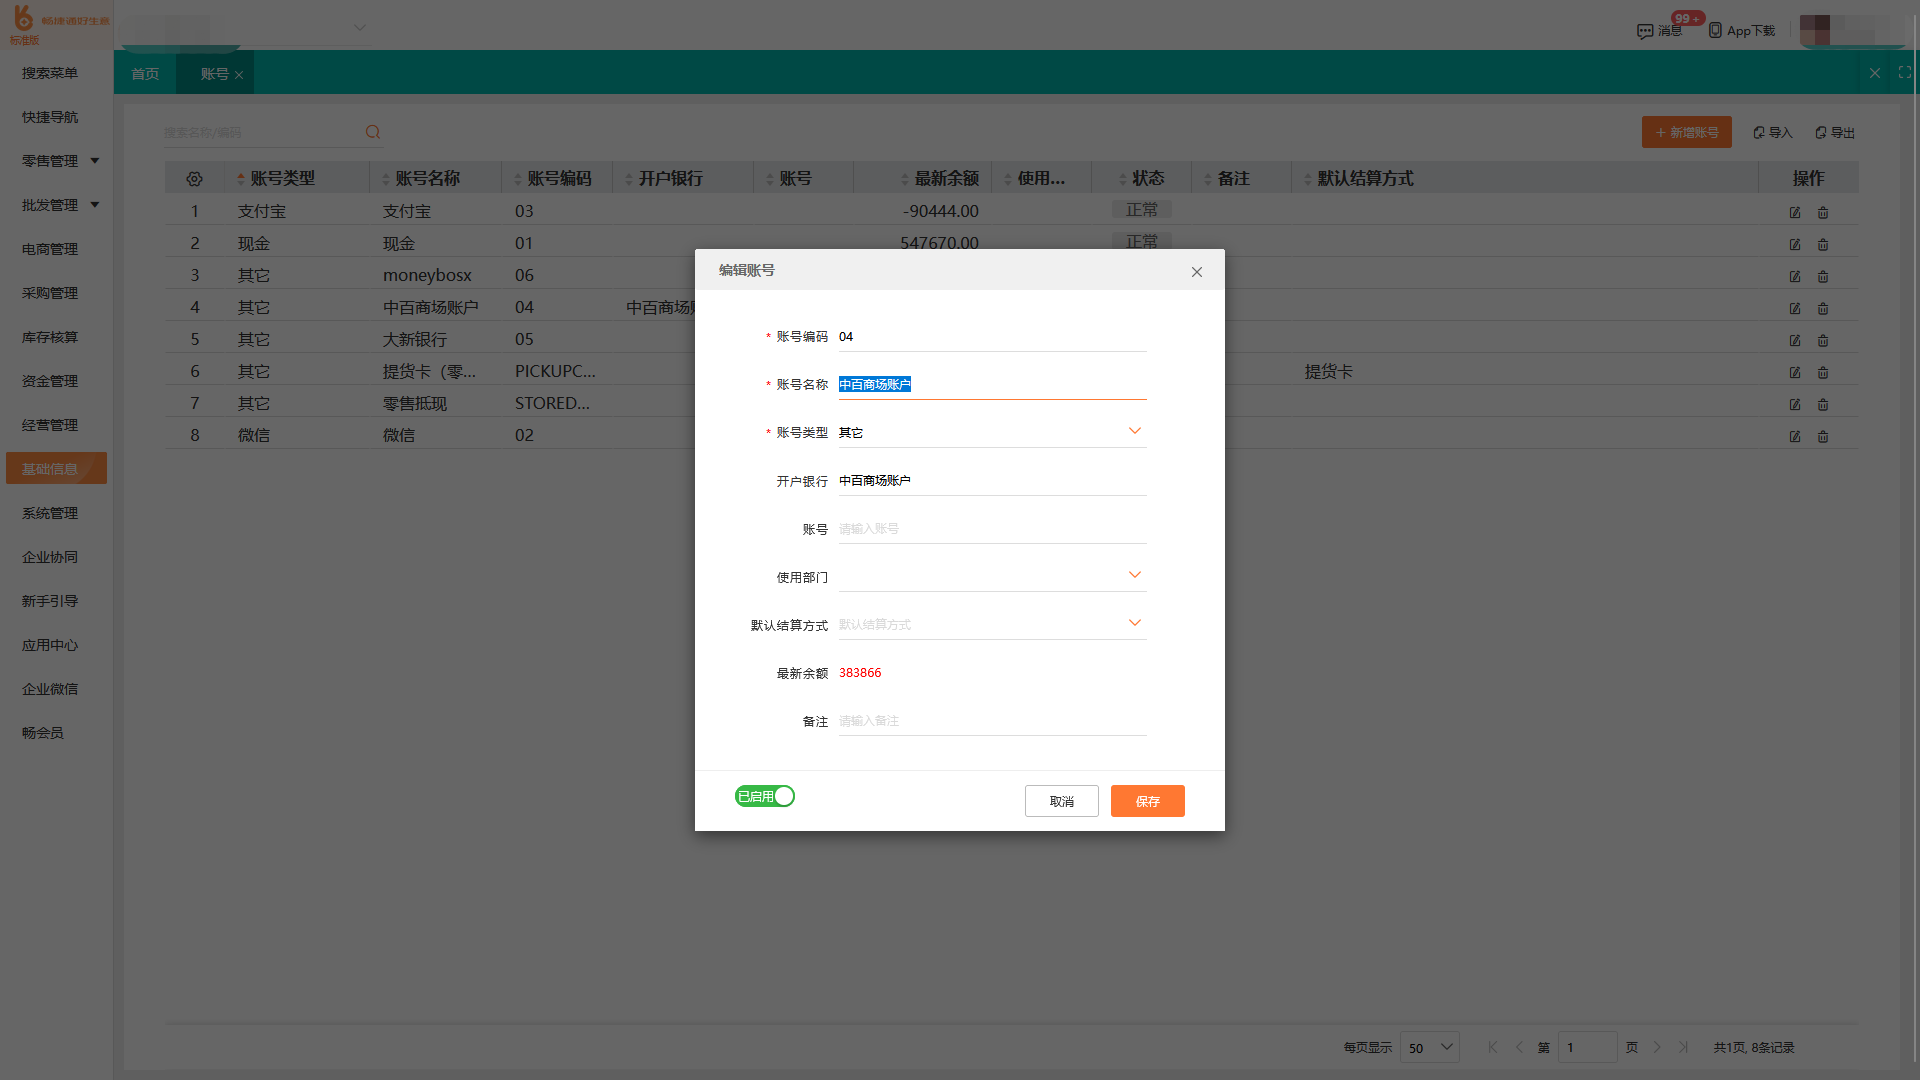Click the 保存 button to save
This screenshot has height=1080, width=1920.
coord(1147,800)
